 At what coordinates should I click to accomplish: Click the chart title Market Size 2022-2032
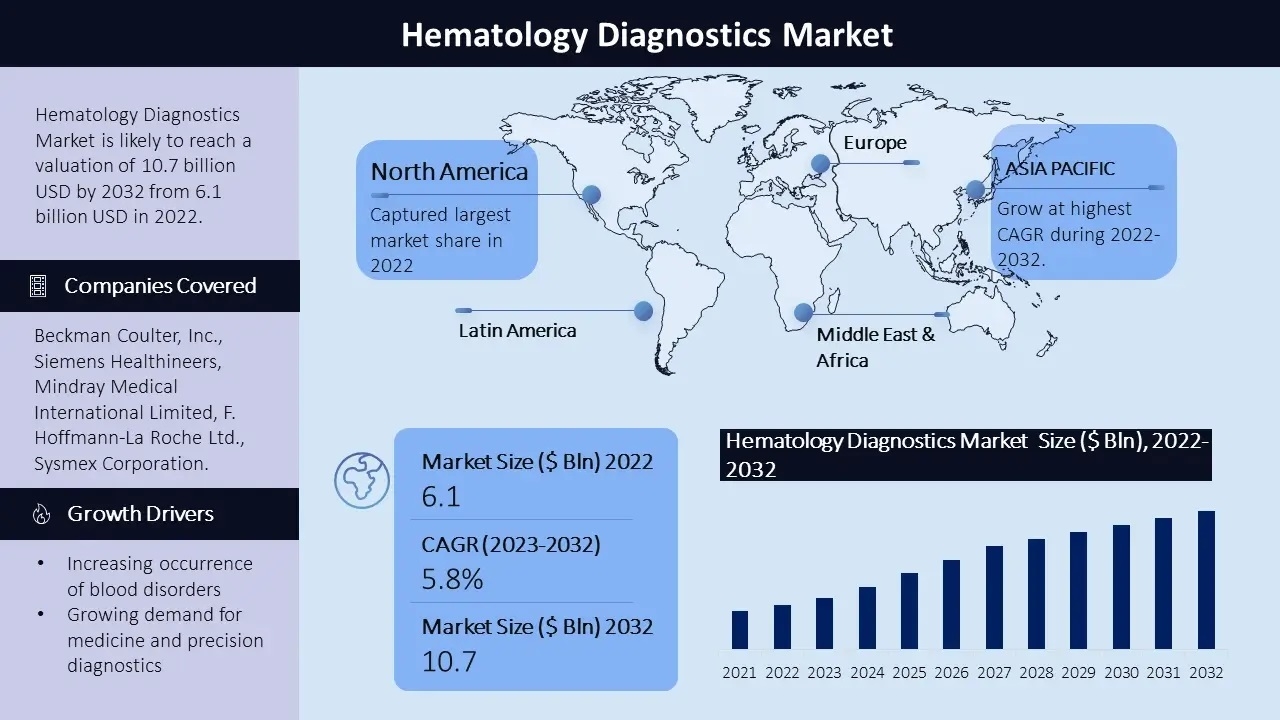[965, 455]
